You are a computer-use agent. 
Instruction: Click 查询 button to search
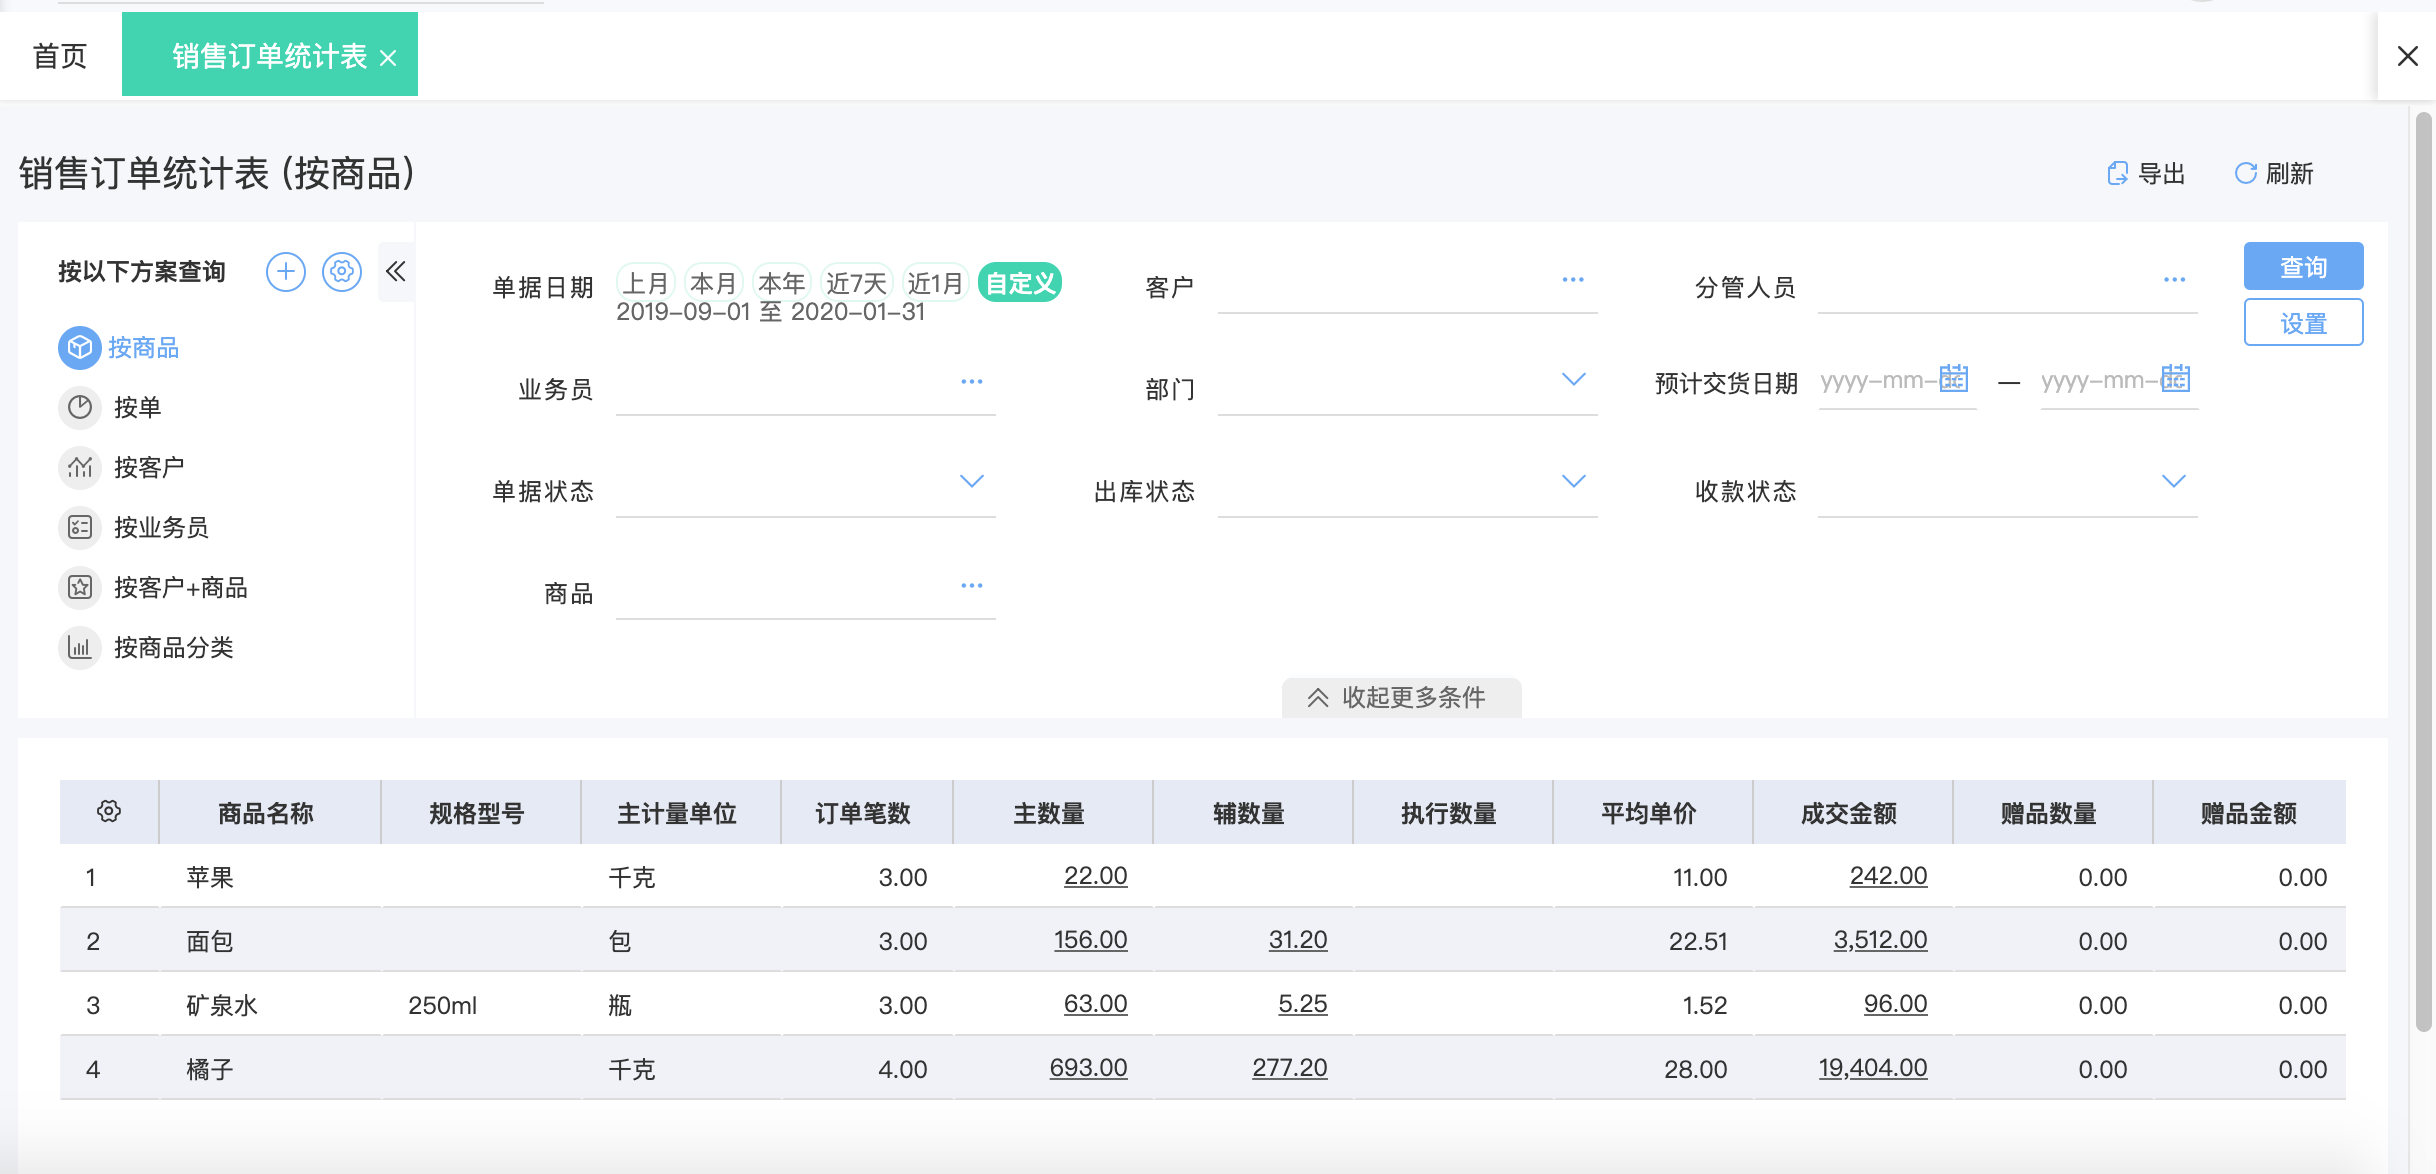pos(2306,267)
